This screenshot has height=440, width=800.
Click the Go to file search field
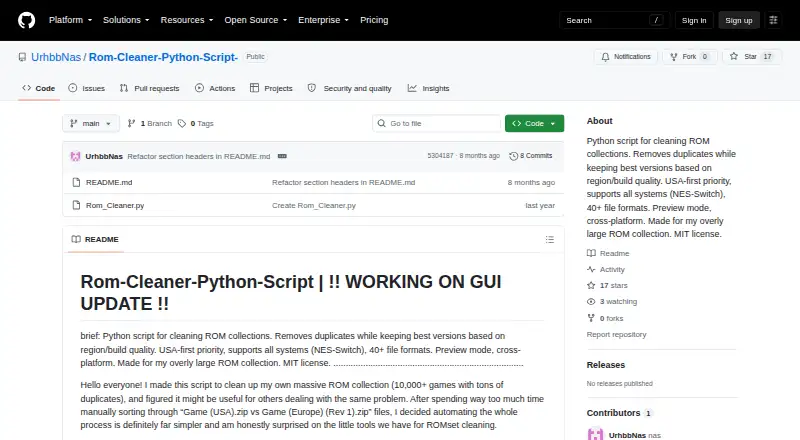click(x=437, y=124)
